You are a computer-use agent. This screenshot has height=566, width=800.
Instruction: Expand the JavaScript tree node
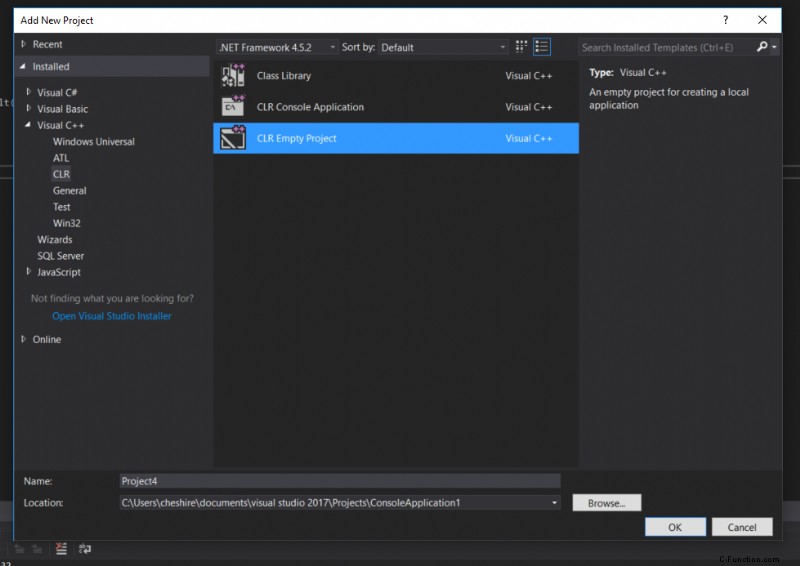click(28, 272)
